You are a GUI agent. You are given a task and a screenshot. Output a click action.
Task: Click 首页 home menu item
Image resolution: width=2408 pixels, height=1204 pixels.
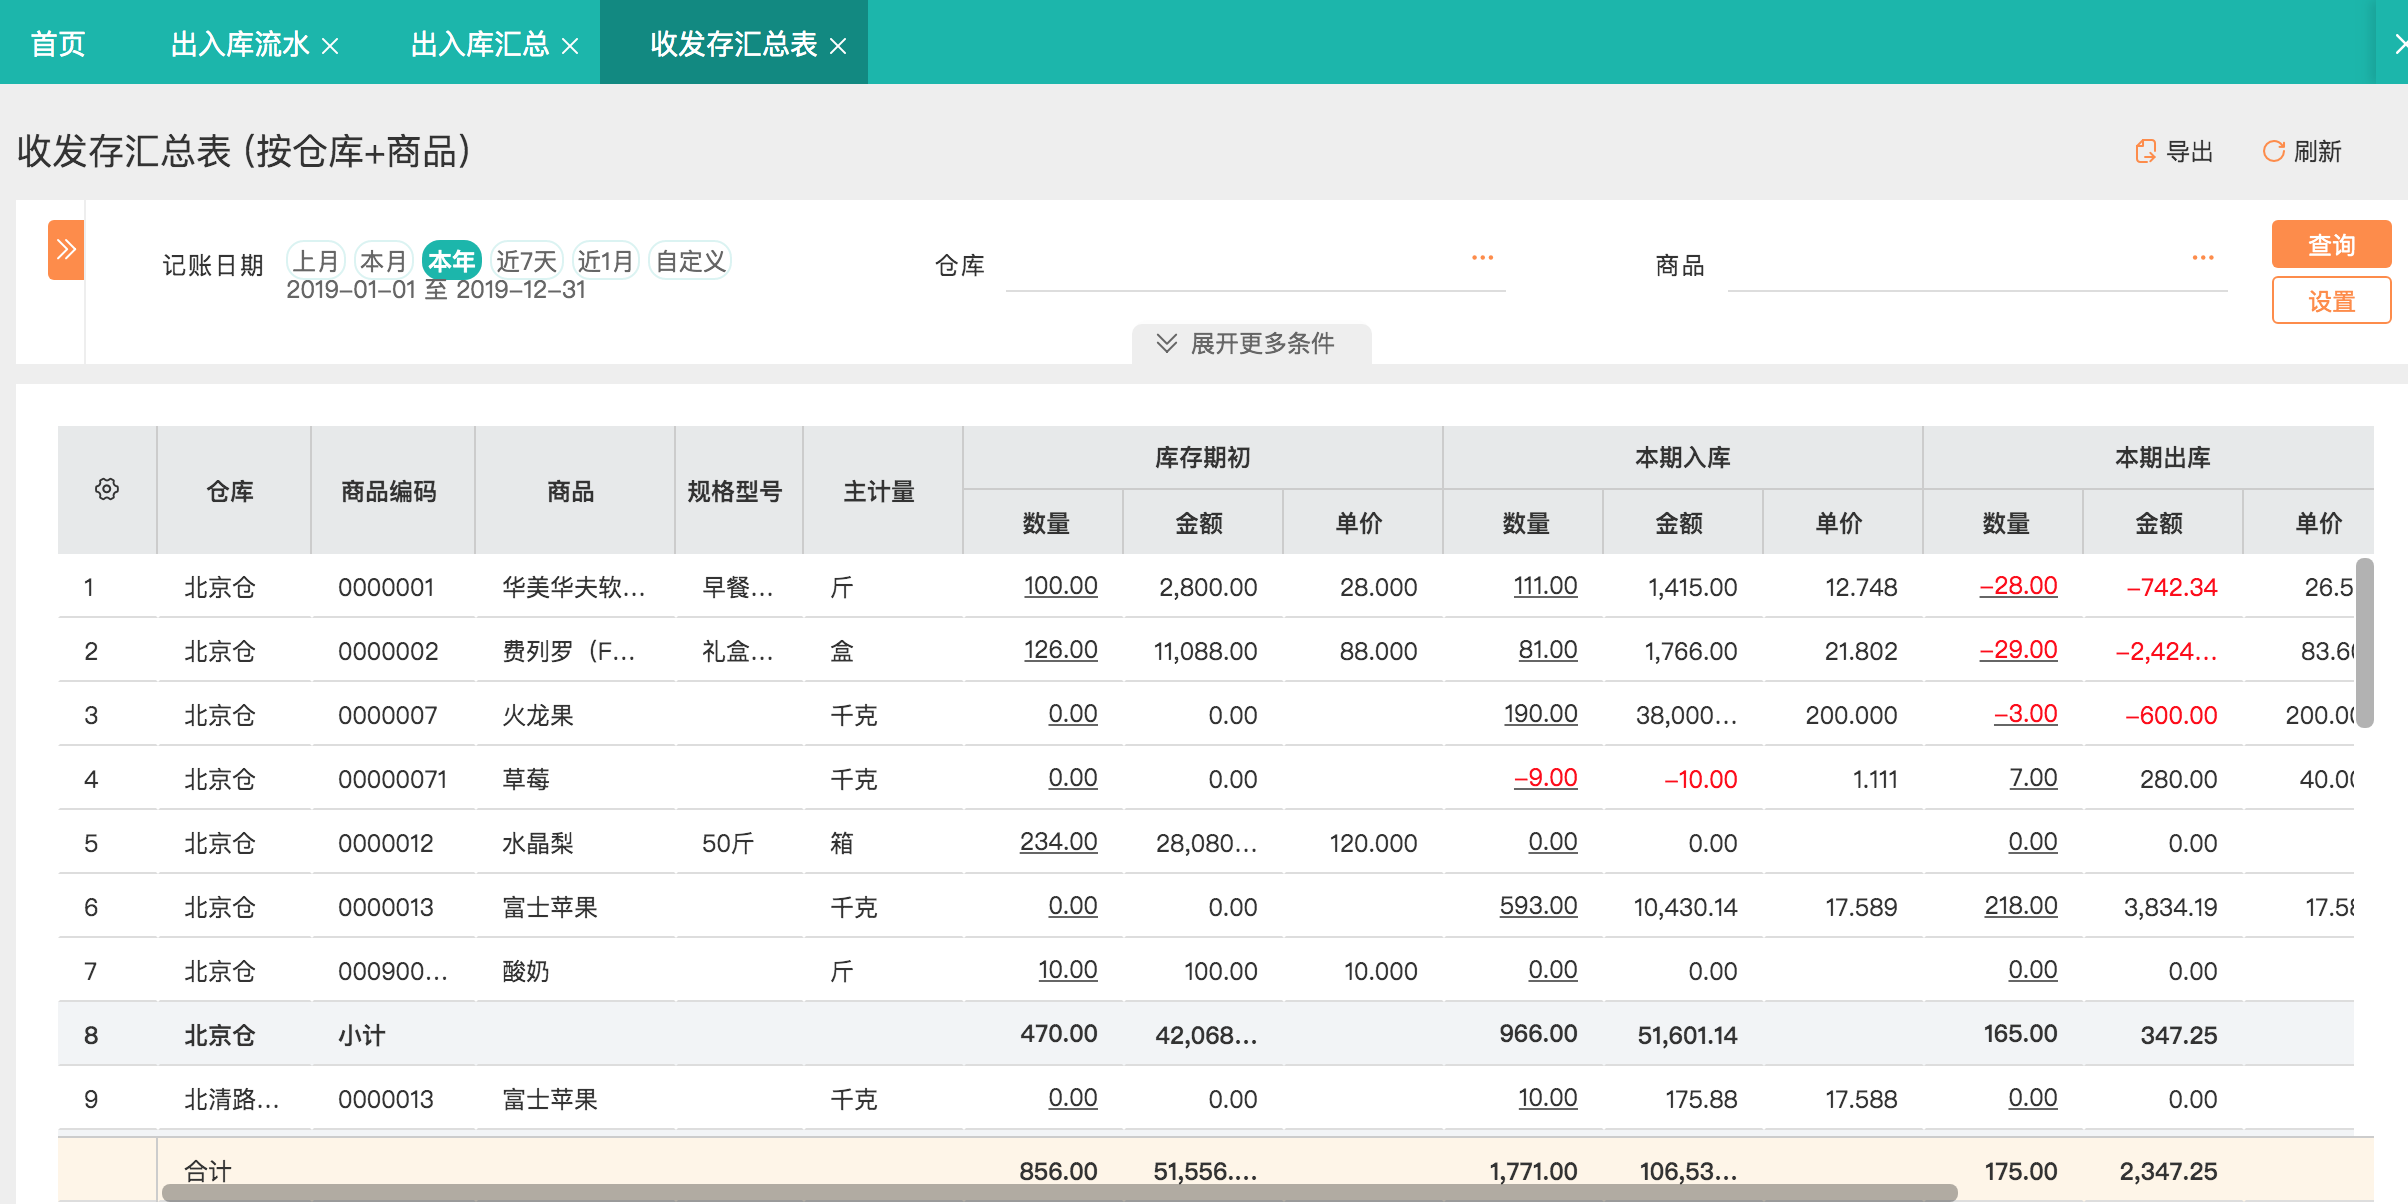coord(57,41)
